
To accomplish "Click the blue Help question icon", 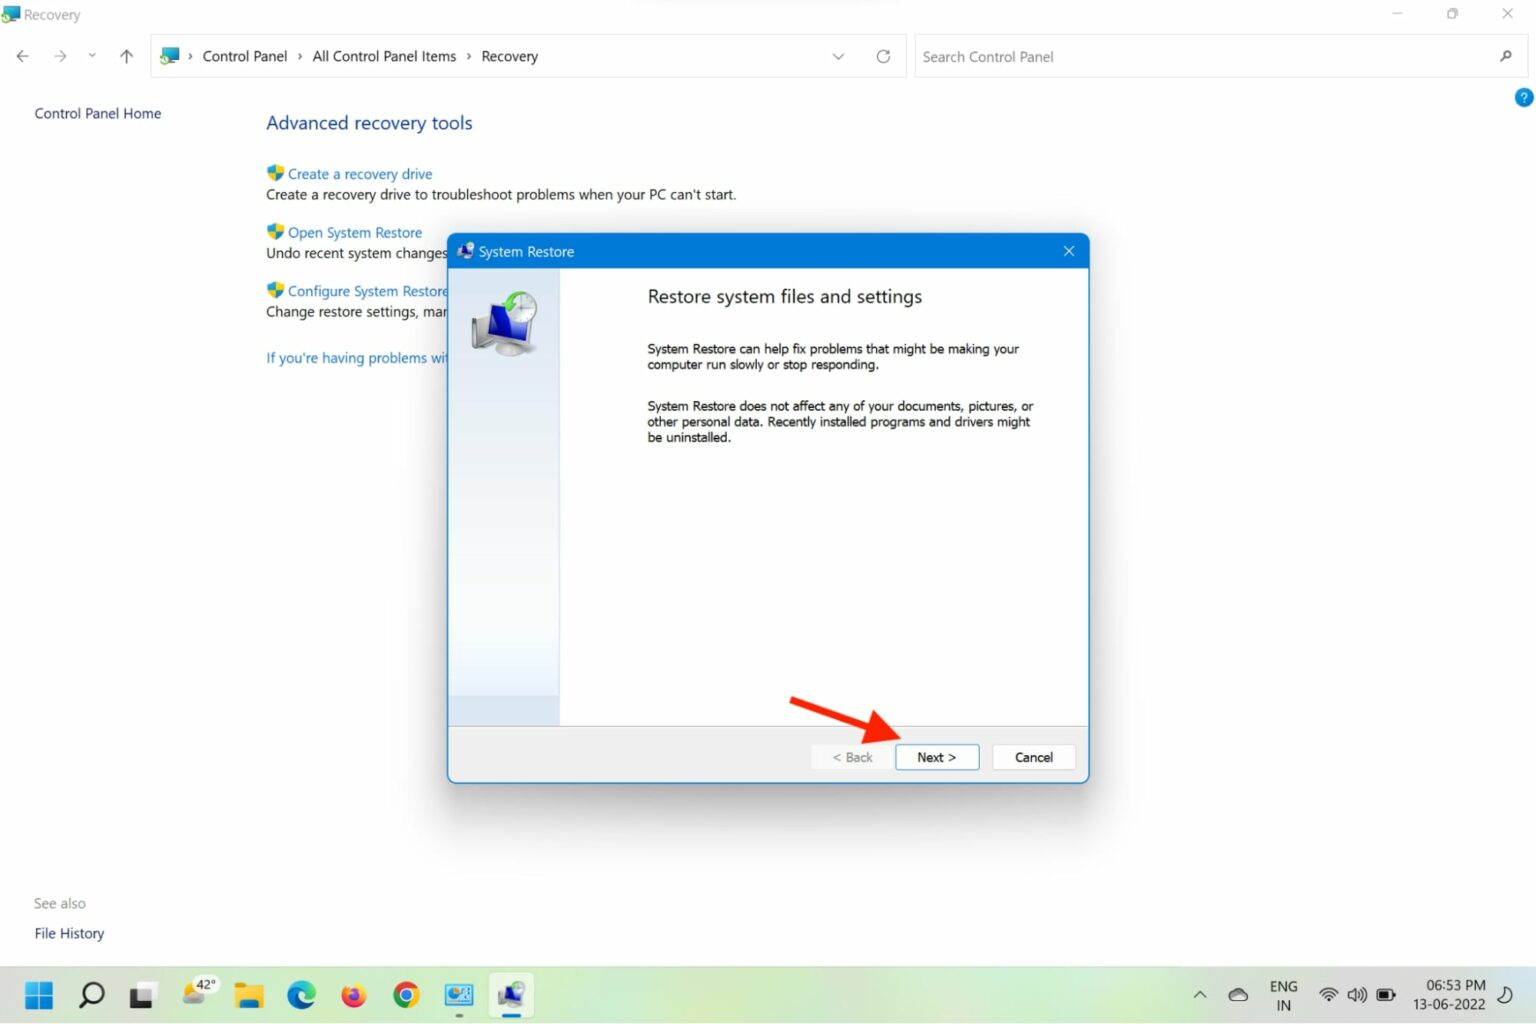I will click(1523, 97).
